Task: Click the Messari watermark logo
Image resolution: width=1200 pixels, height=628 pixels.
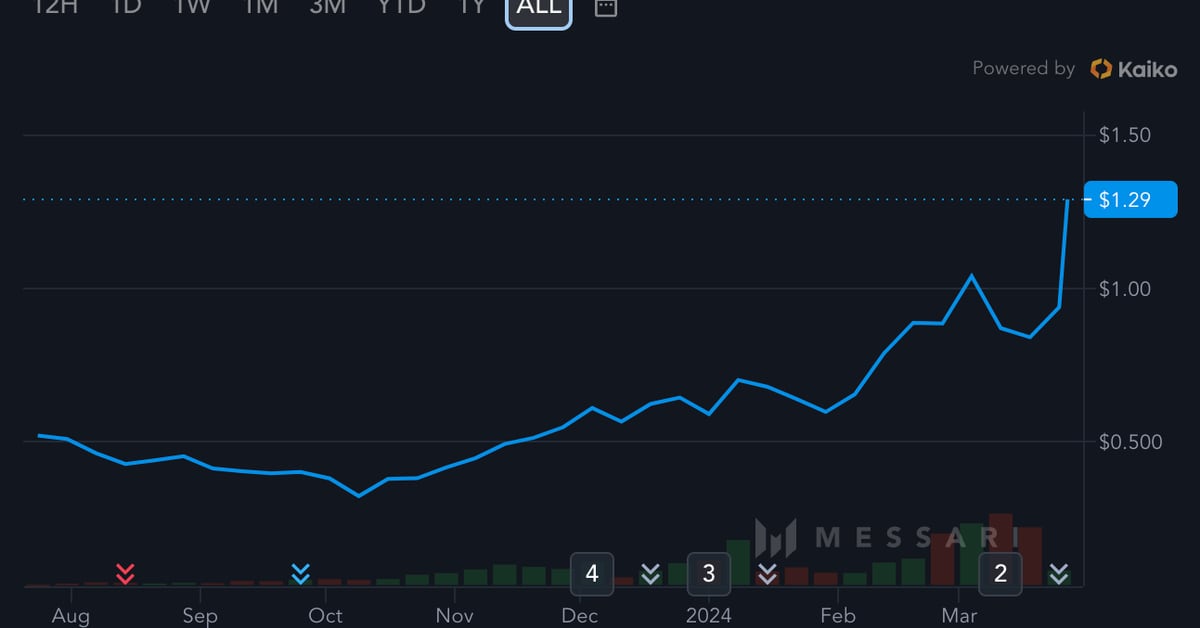Action: pyautogui.click(x=775, y=538)
